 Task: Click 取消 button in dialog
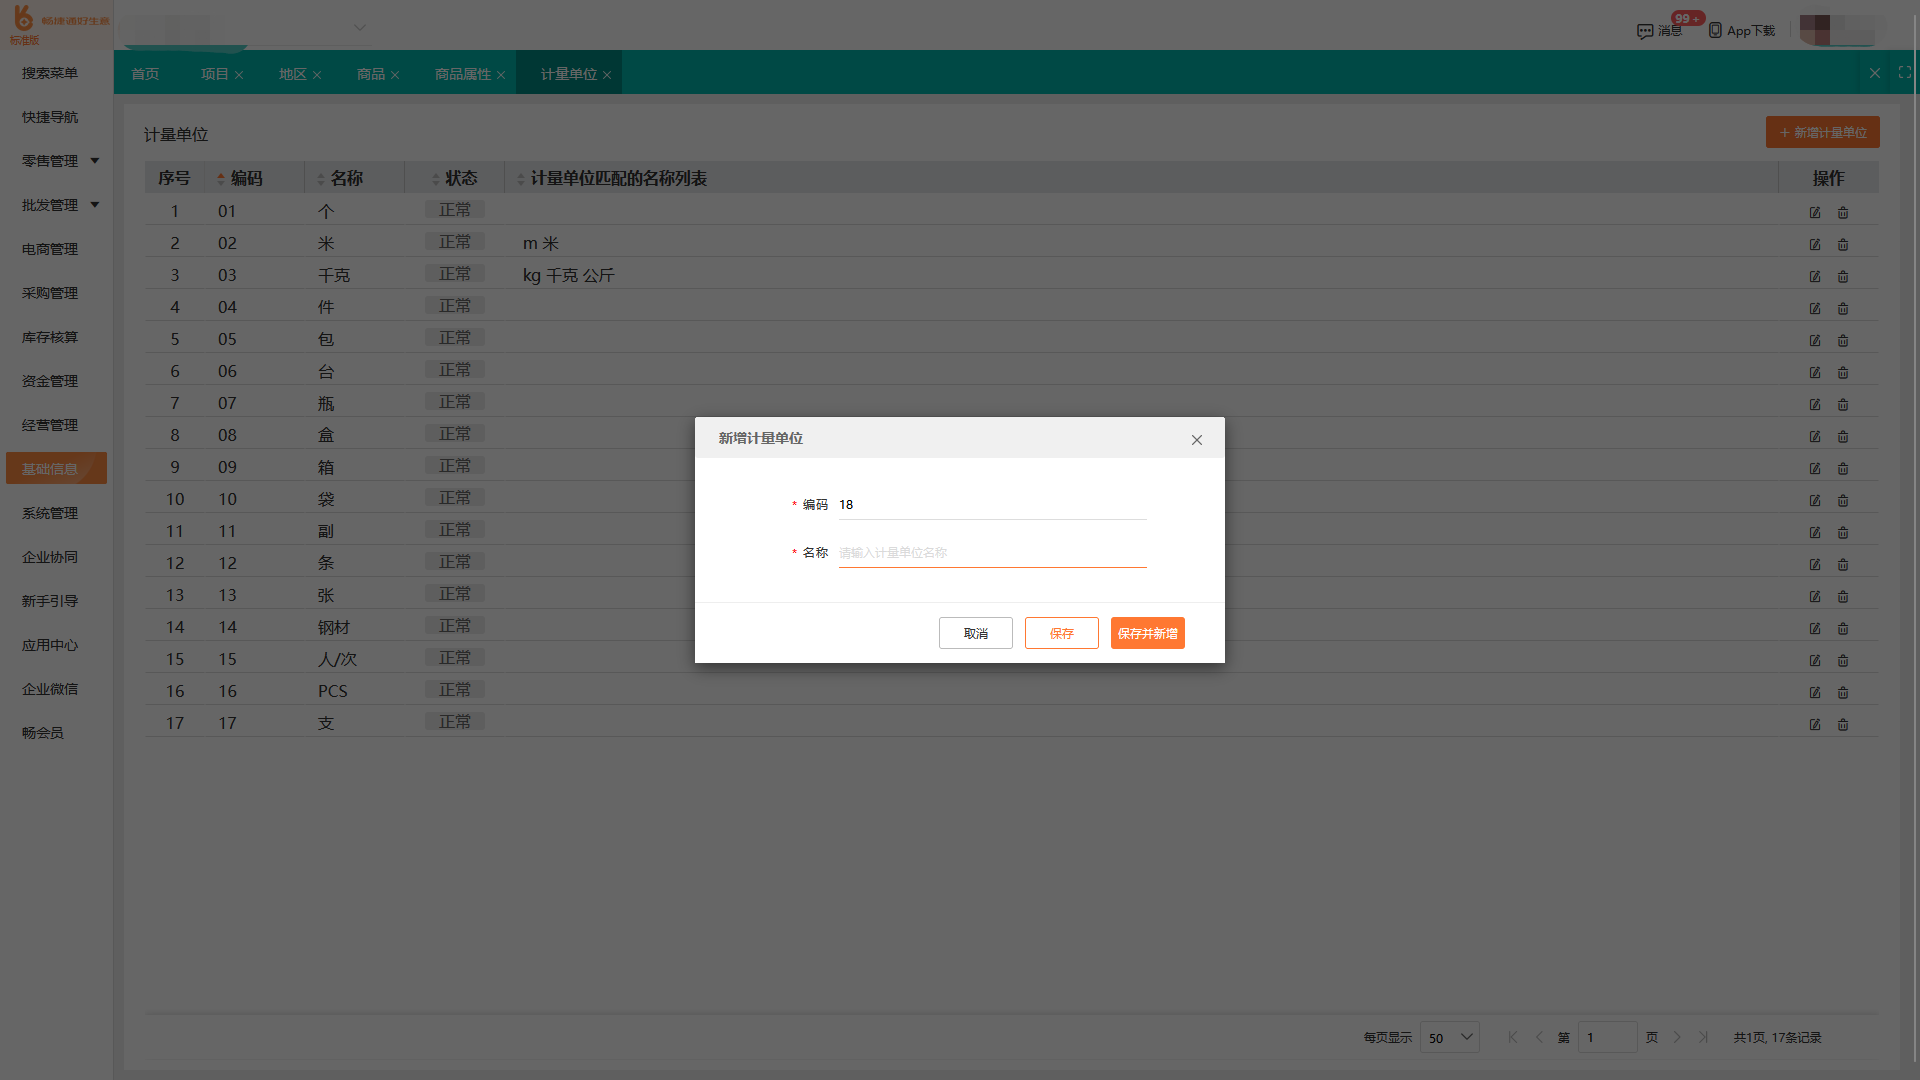click(976, 633)
